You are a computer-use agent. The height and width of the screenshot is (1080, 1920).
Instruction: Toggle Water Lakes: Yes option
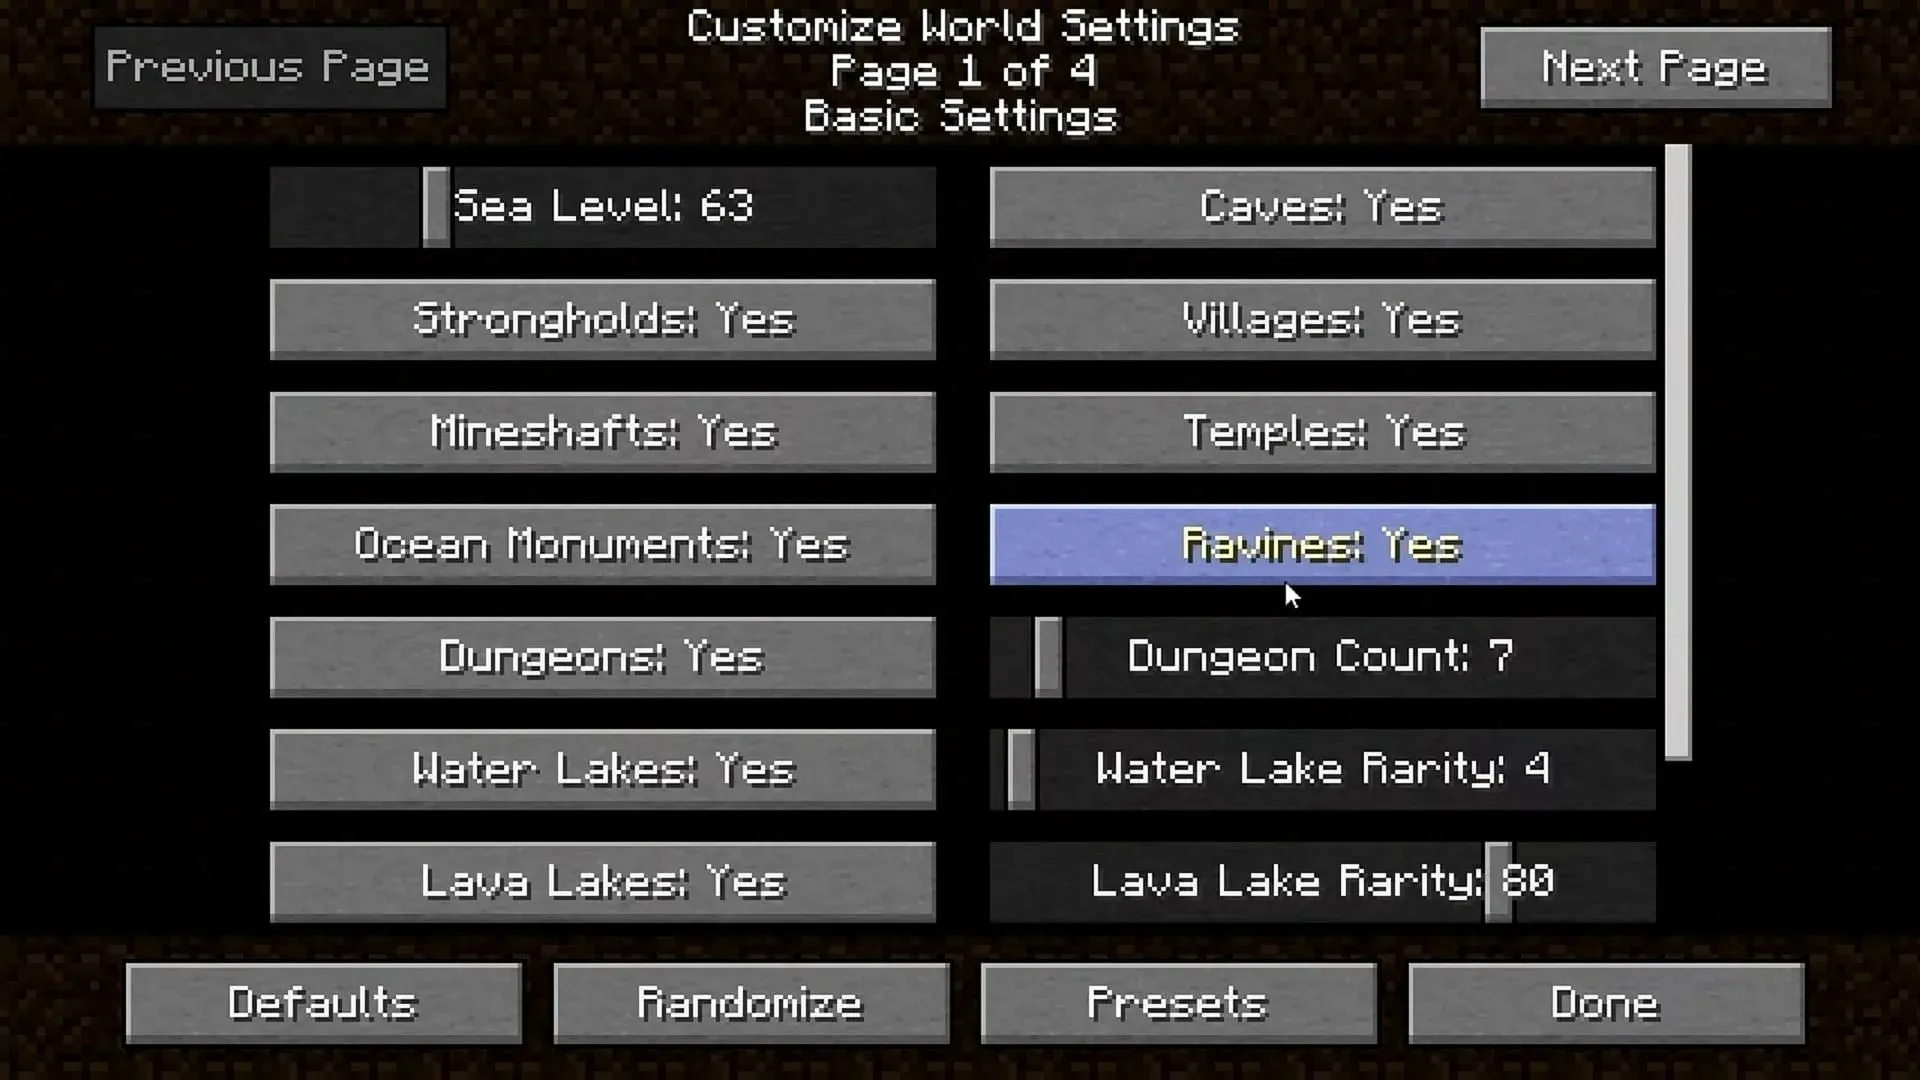(x=603, y=769)
